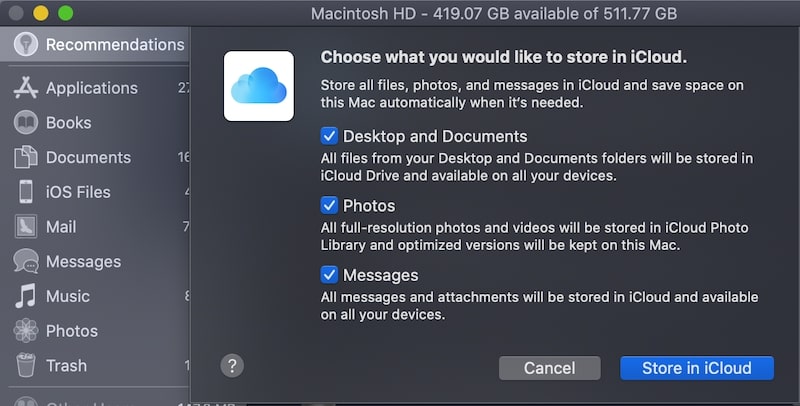Click the Books sidebar icon
The height and width of the screenshot is (406, 800).
pyautogui.click(x=26, y=122)
